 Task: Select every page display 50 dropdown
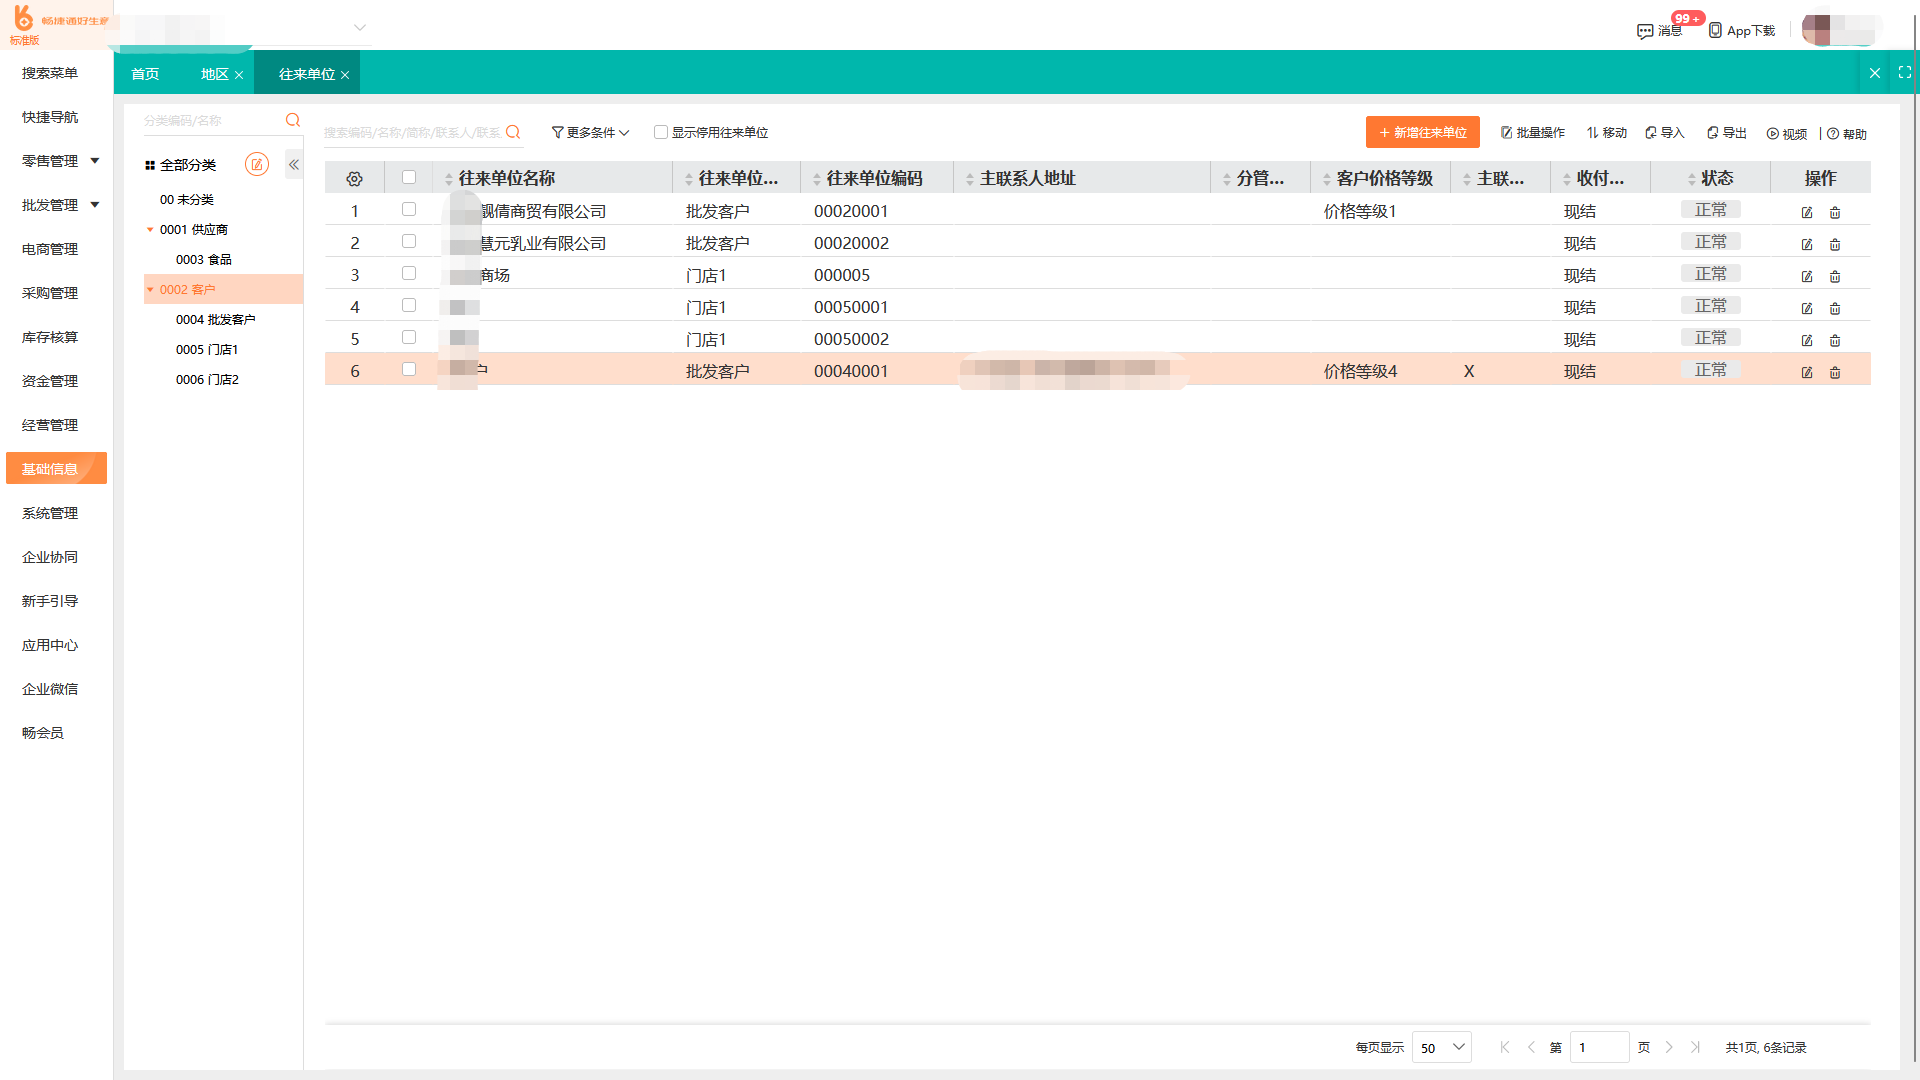click(x=1439, y=1047)
